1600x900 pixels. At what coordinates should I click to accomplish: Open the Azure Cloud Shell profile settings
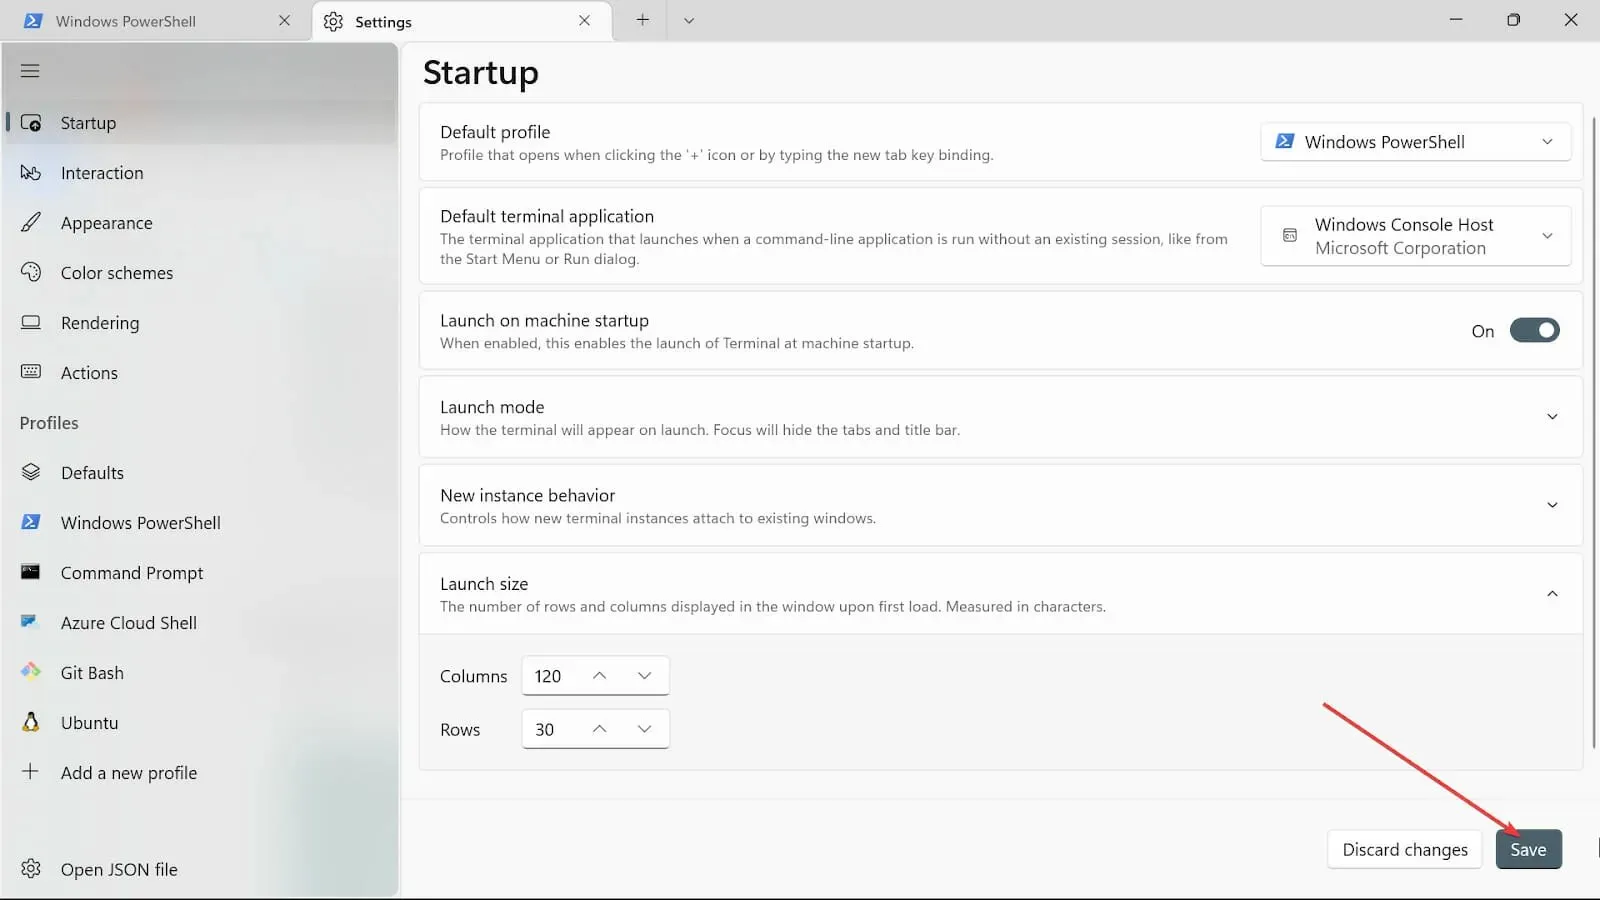tap(200, 623)
